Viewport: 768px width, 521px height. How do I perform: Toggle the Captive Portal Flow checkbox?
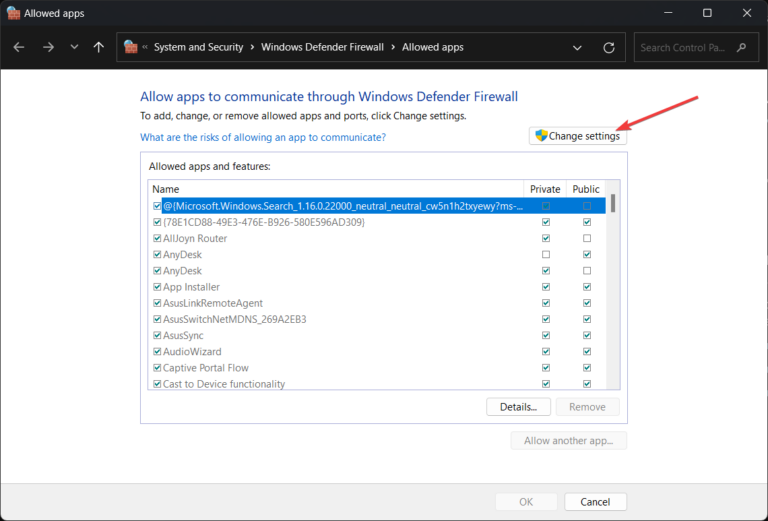coord(157,368)
